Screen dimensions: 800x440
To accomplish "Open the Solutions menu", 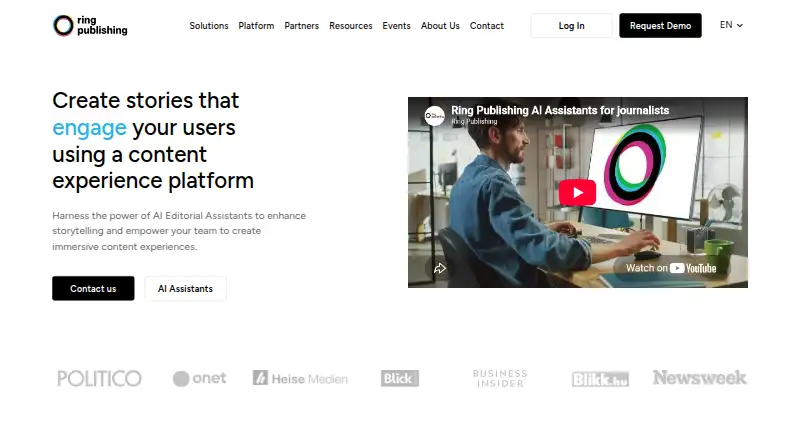I will (x=209, y=26).
